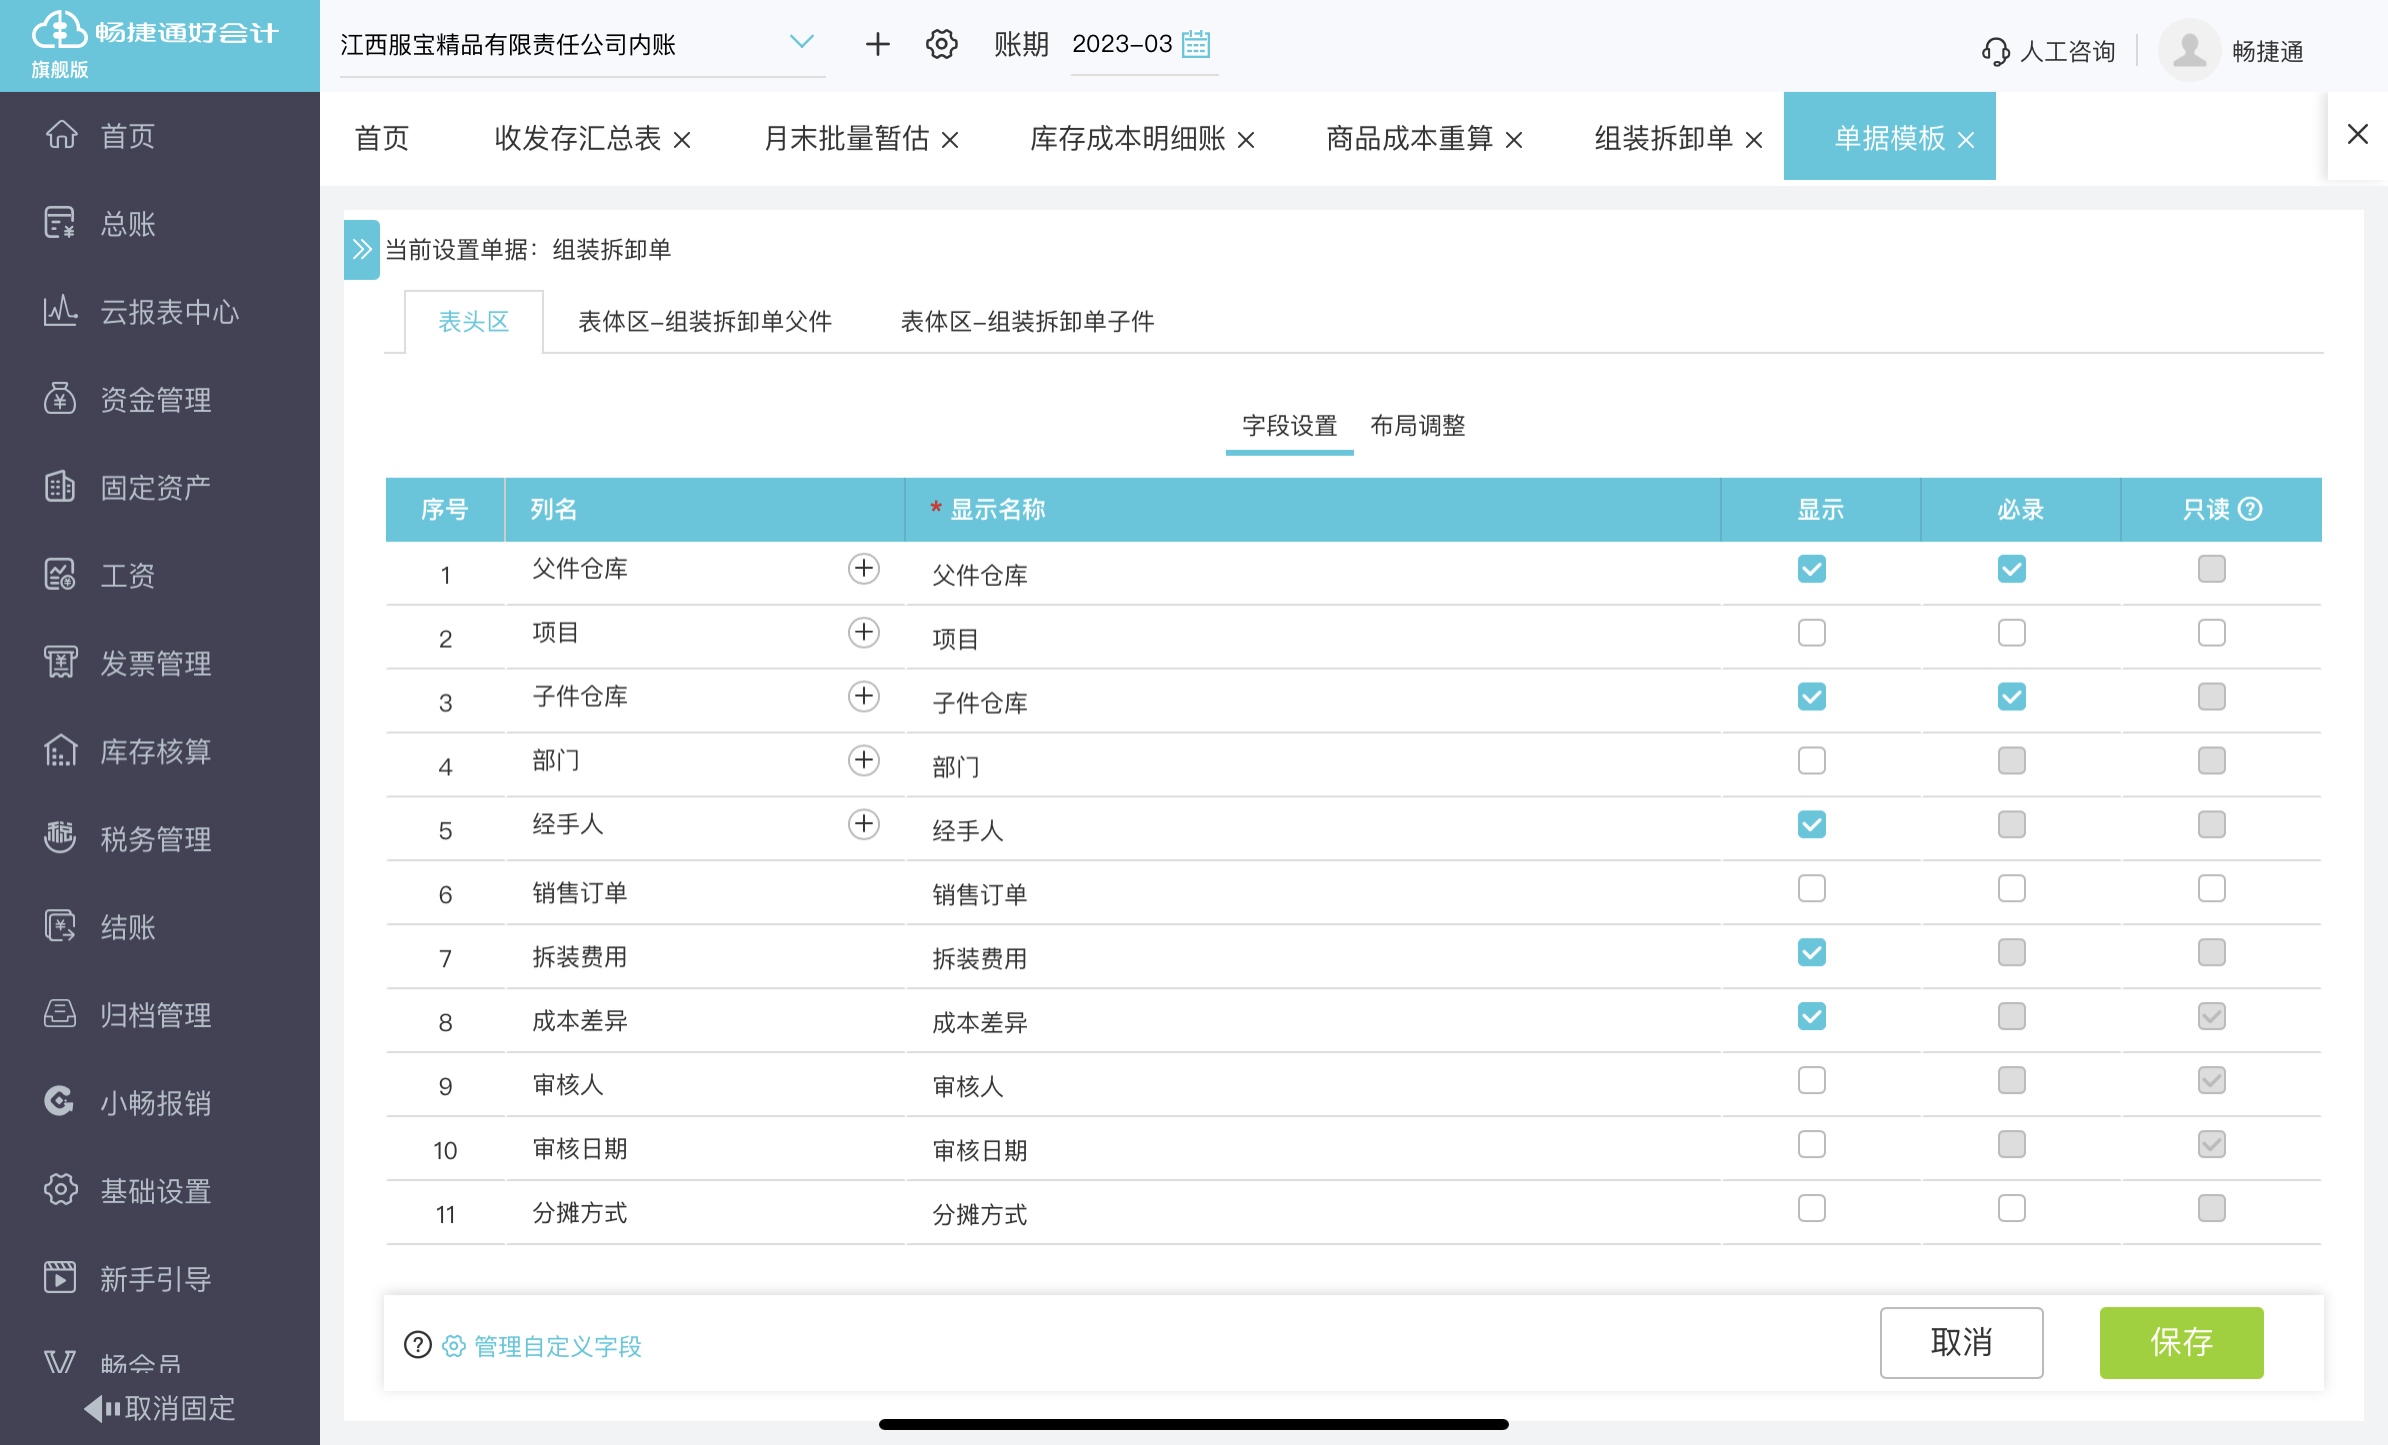Click 取消 button
Screen dimensions: 2388x1445
coord(1963,1344)
